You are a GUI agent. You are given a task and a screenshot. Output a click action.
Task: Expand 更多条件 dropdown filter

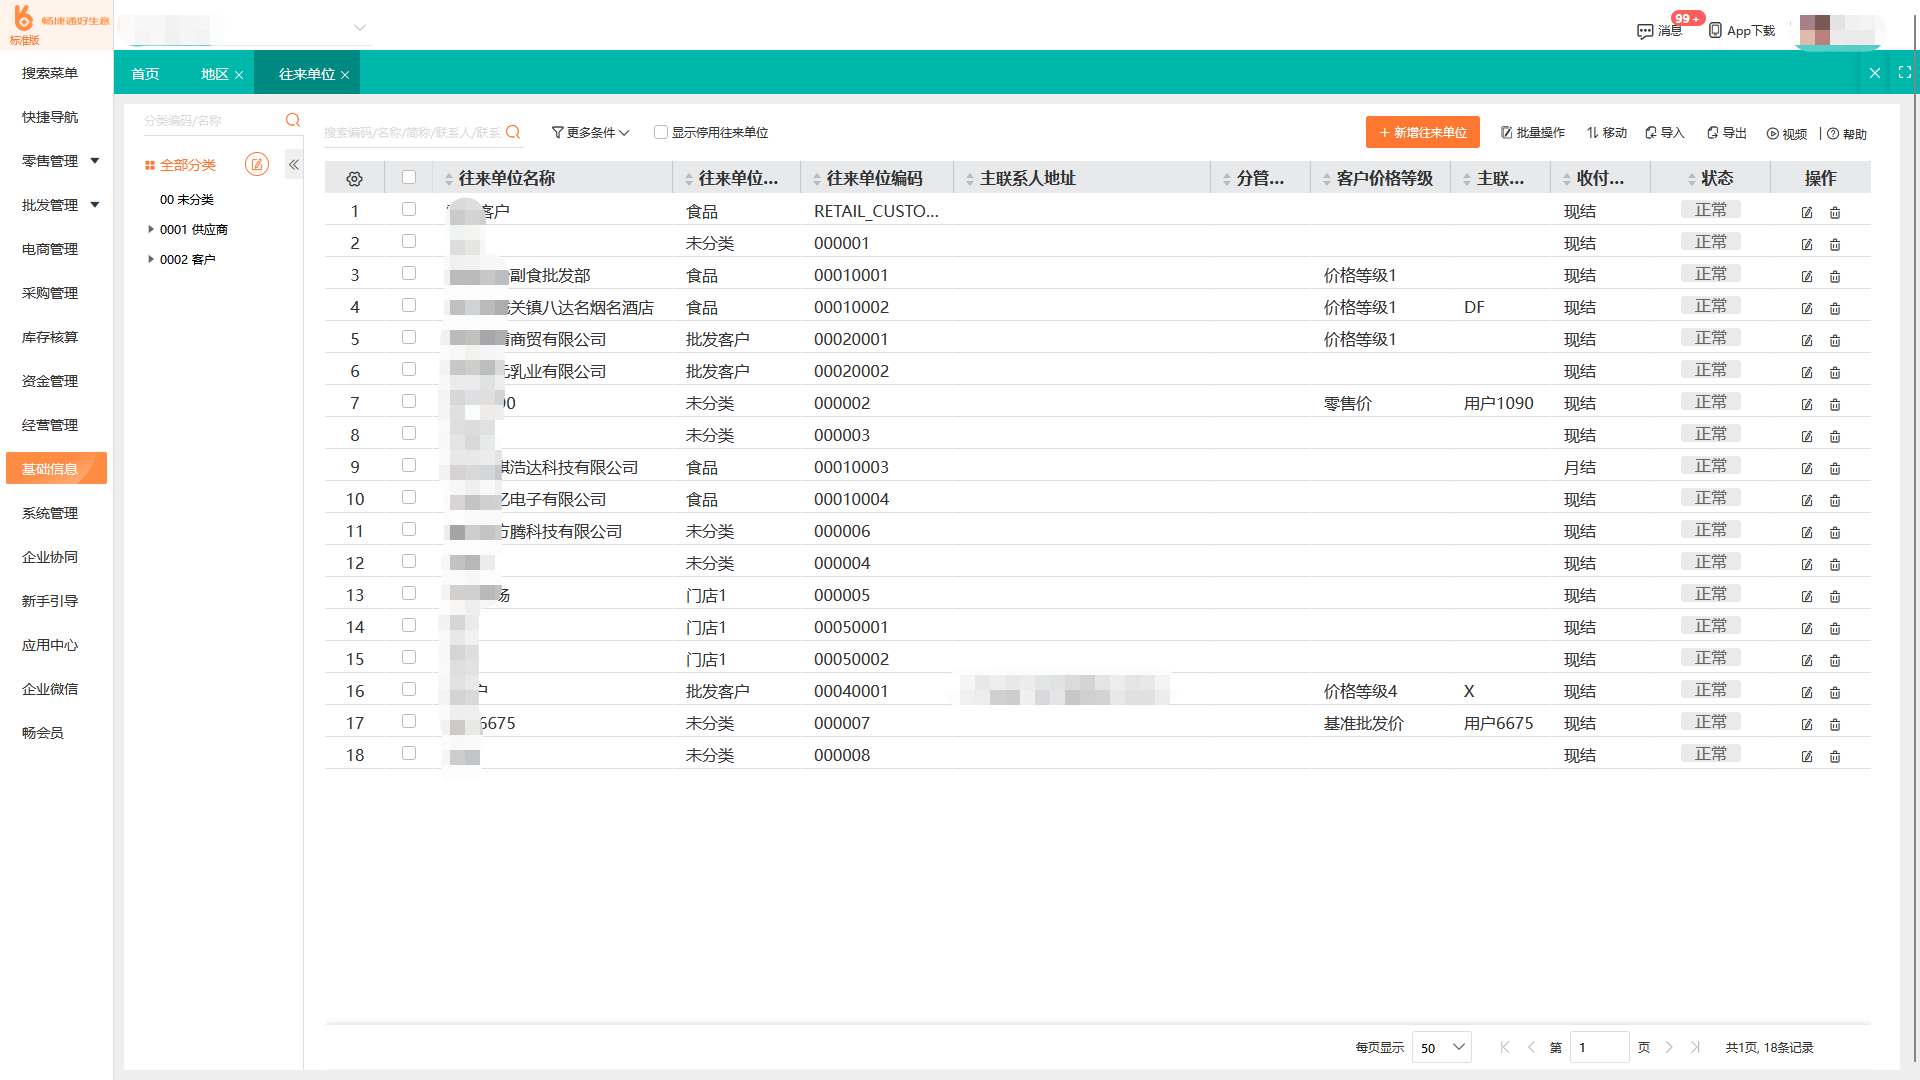coord(592,132)
